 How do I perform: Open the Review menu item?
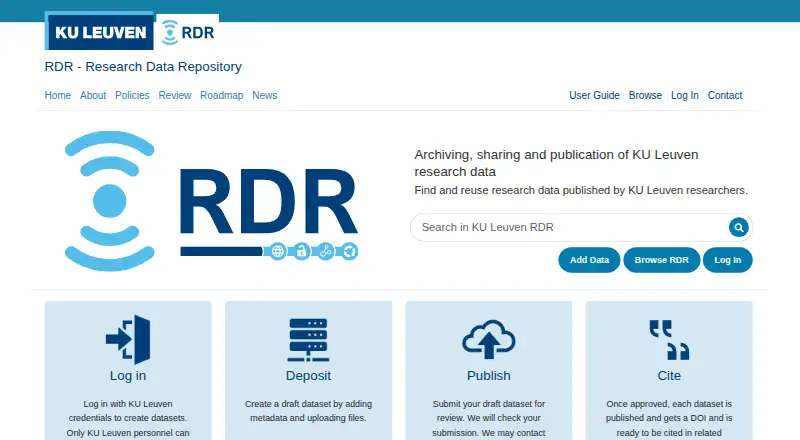[x=174, y=95]
